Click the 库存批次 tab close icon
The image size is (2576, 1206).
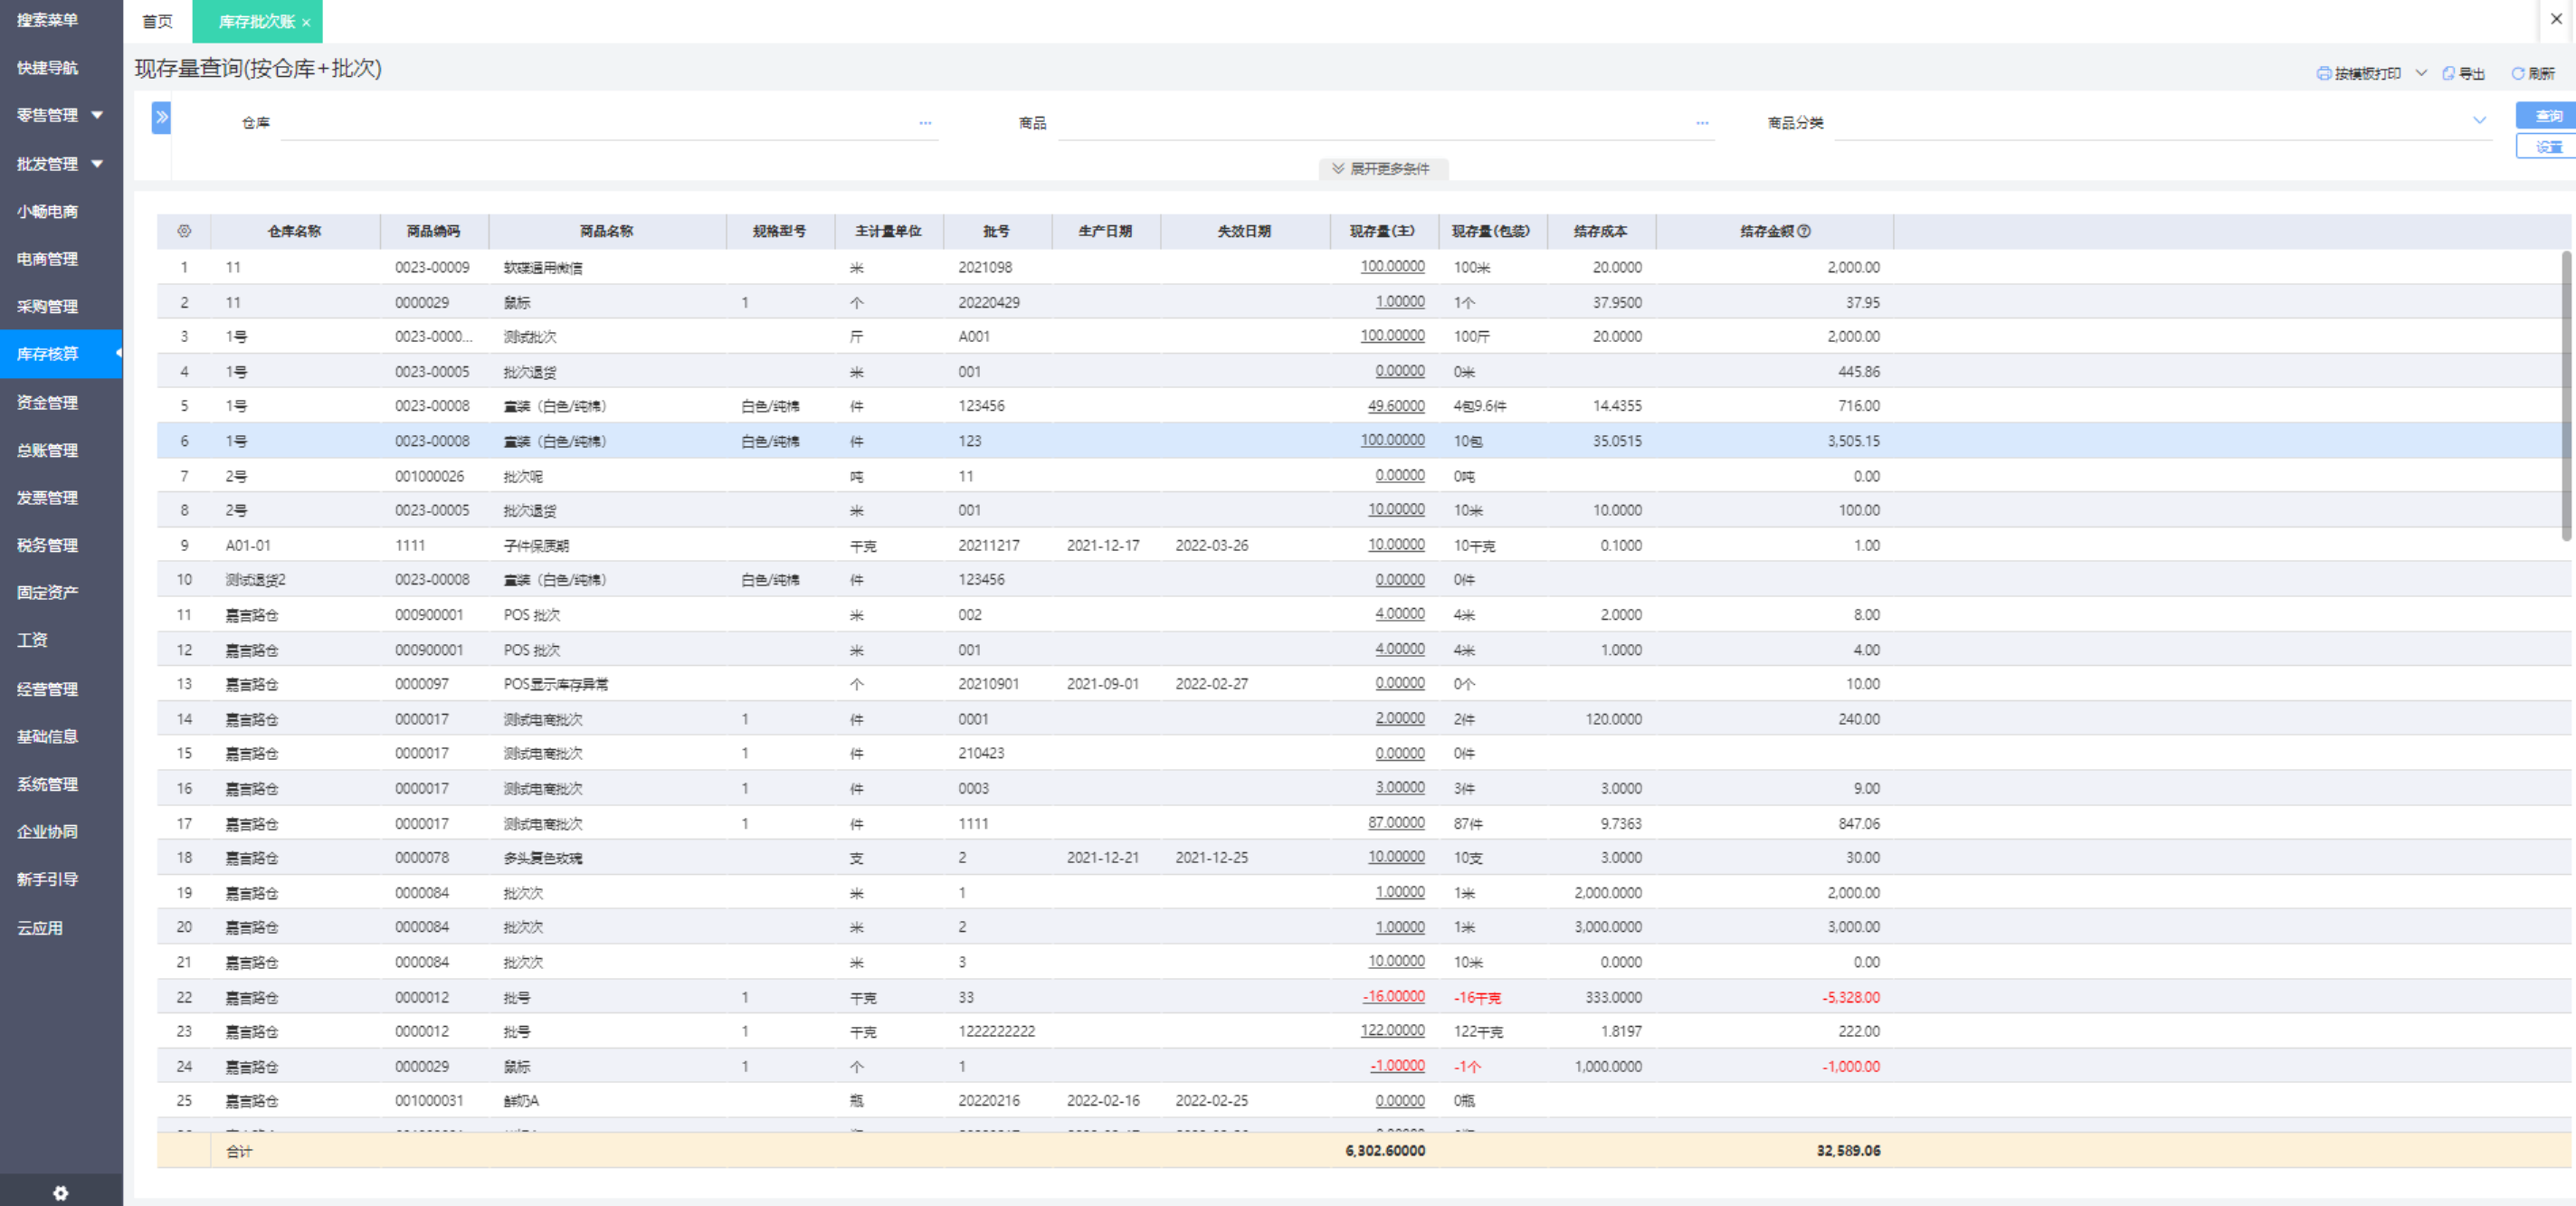[x=306, y=22]
